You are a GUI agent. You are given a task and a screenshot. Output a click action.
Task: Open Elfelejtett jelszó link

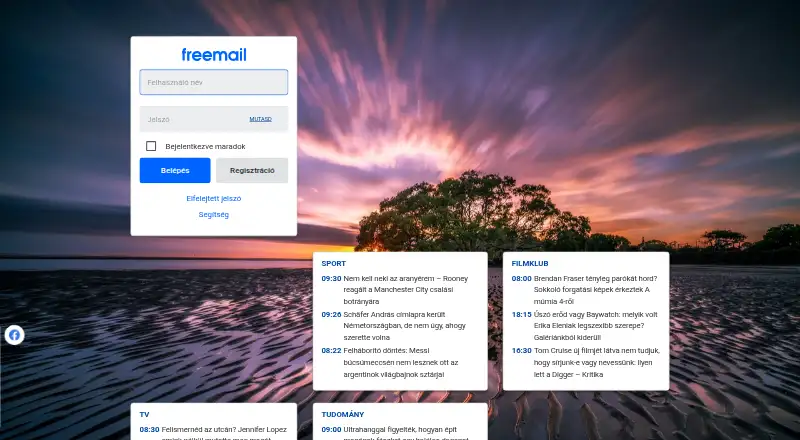(214, 199)
